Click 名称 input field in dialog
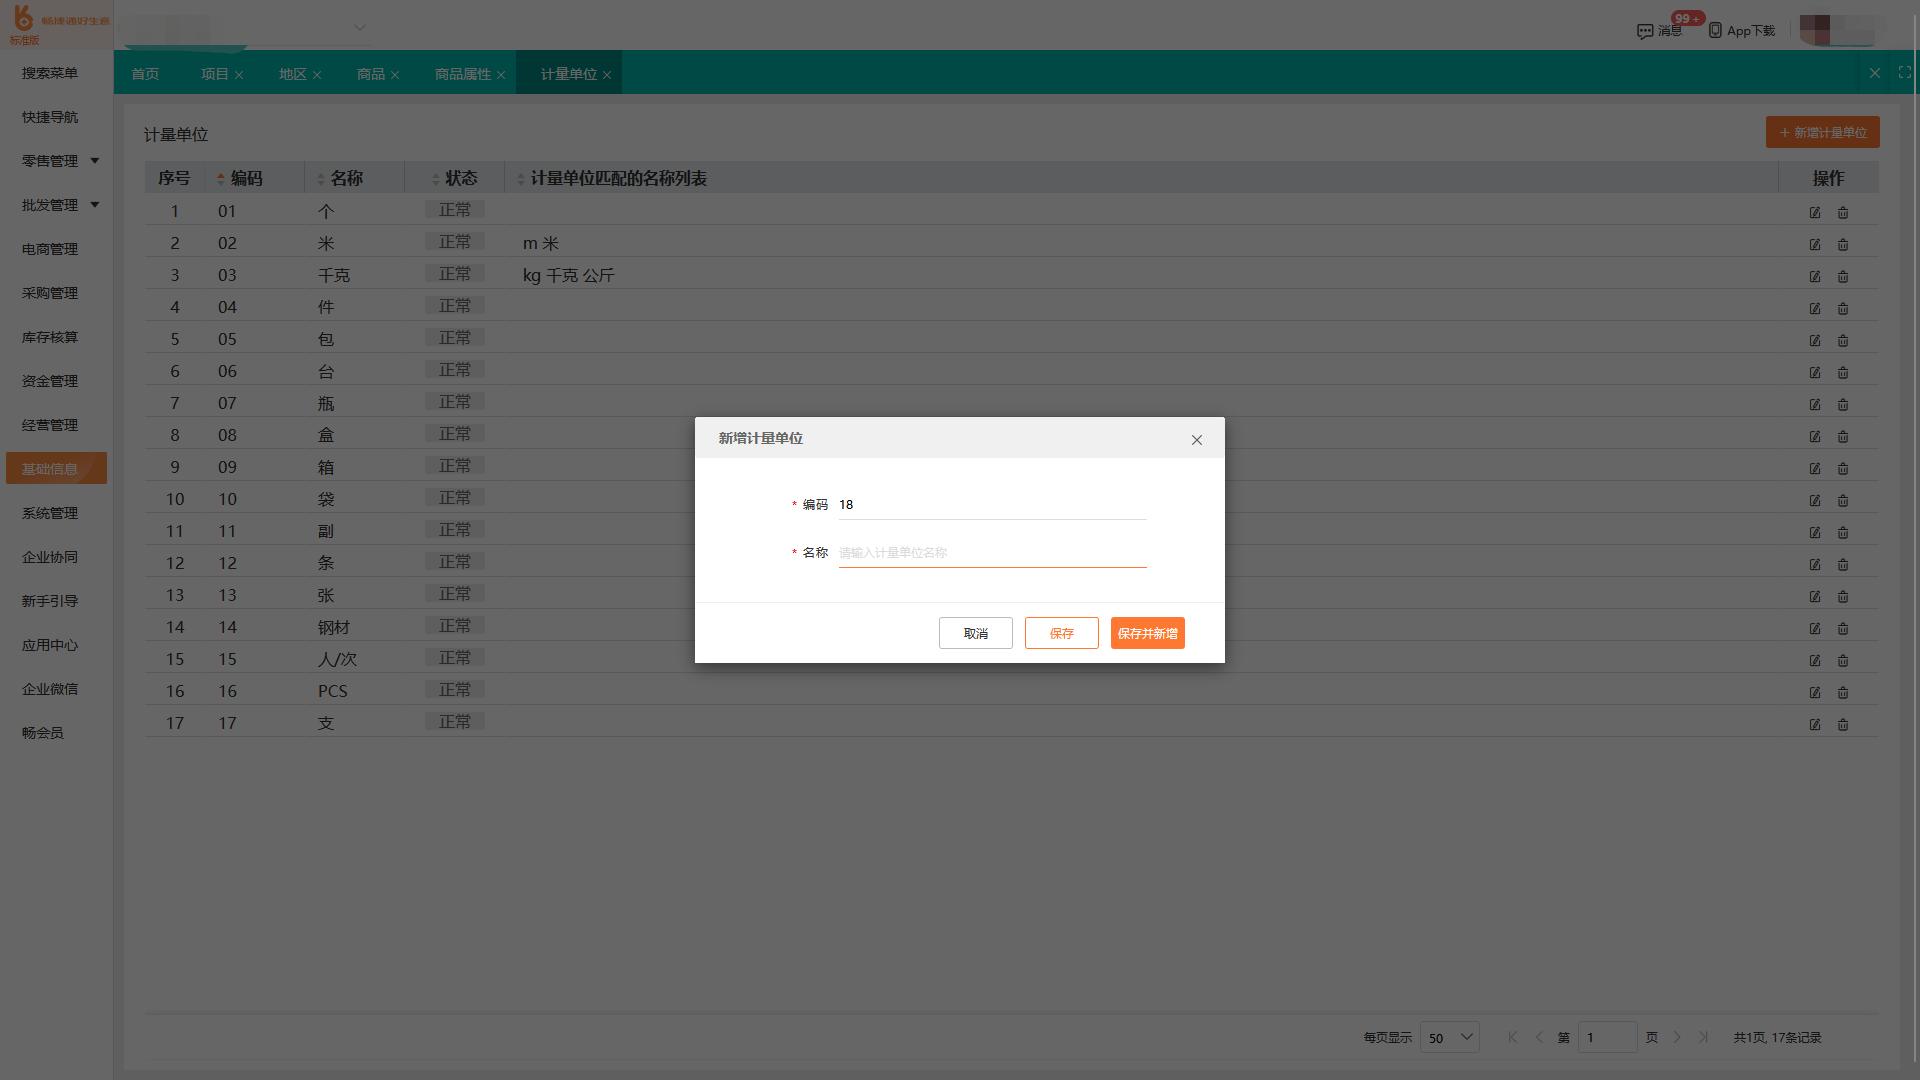The height and width of the screenshot is (1080, 1920). 992,551
